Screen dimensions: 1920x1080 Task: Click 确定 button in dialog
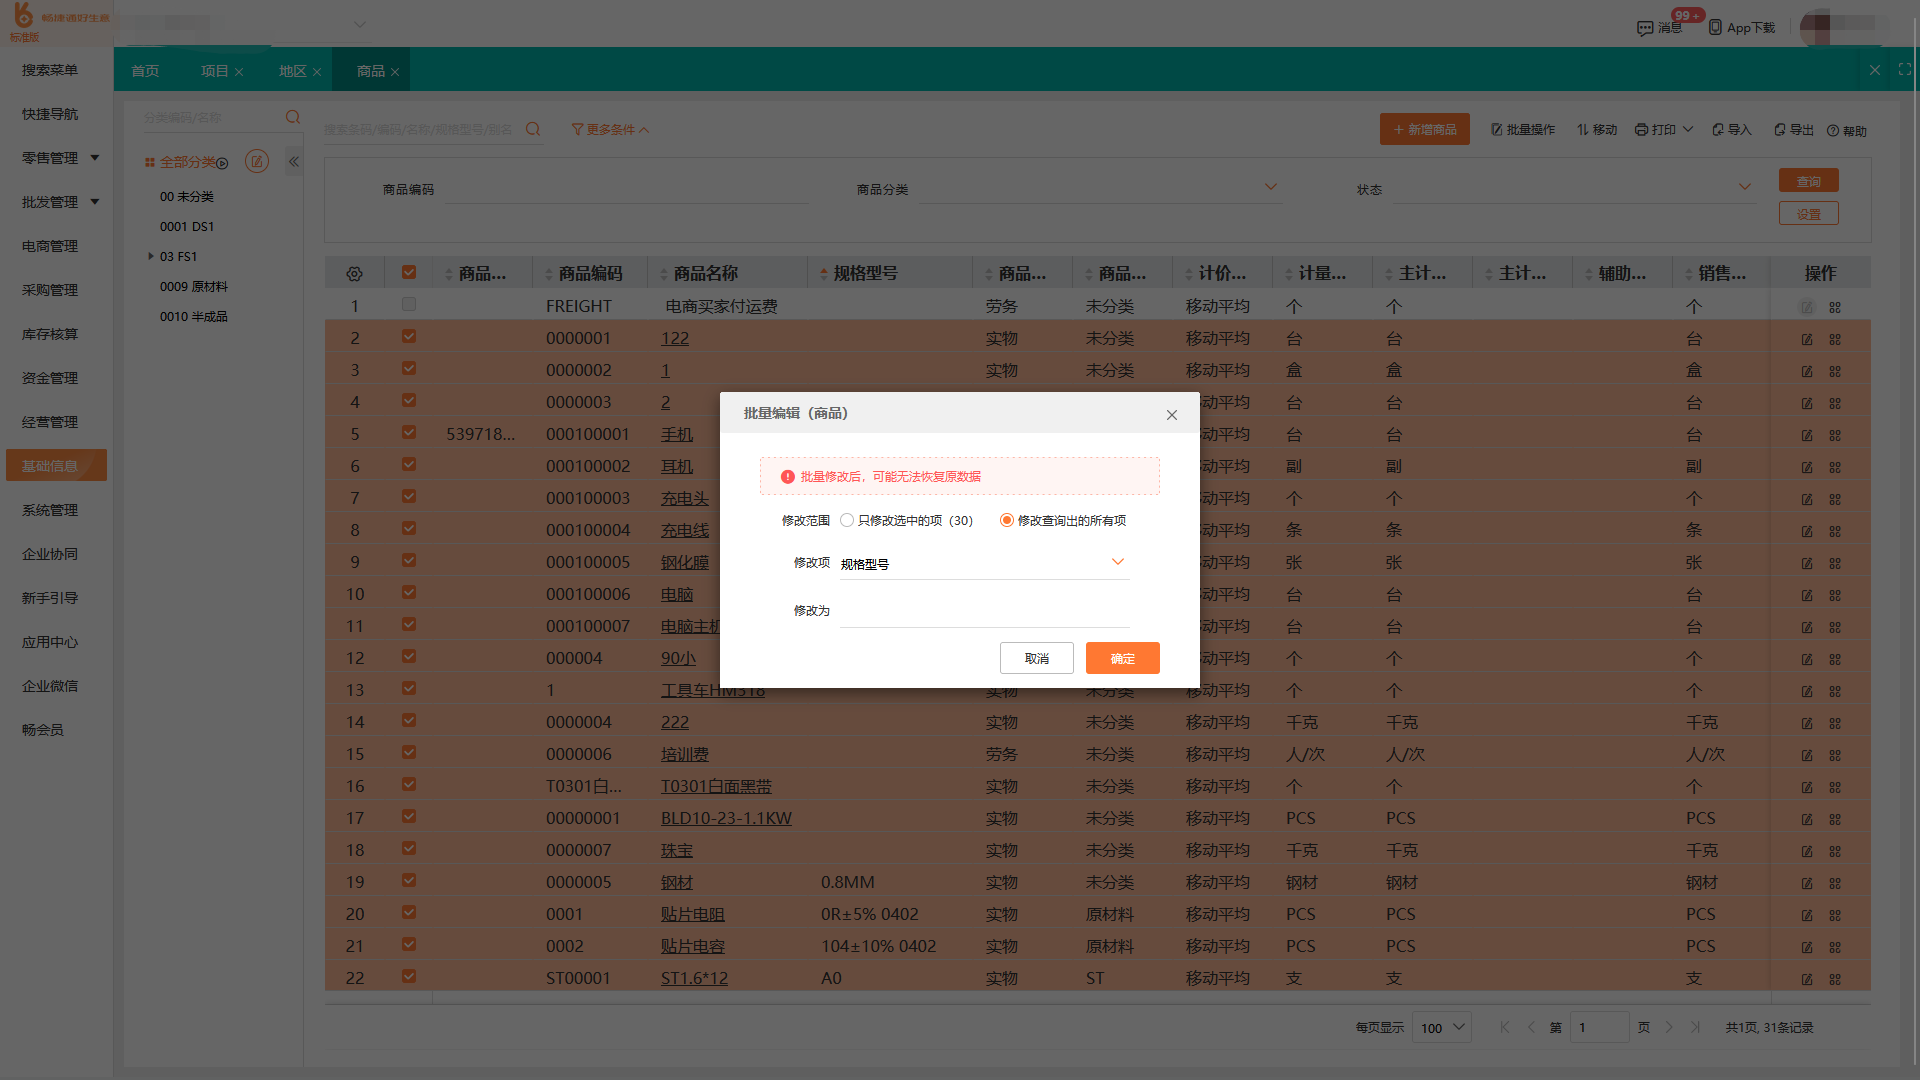point(1122,658)
